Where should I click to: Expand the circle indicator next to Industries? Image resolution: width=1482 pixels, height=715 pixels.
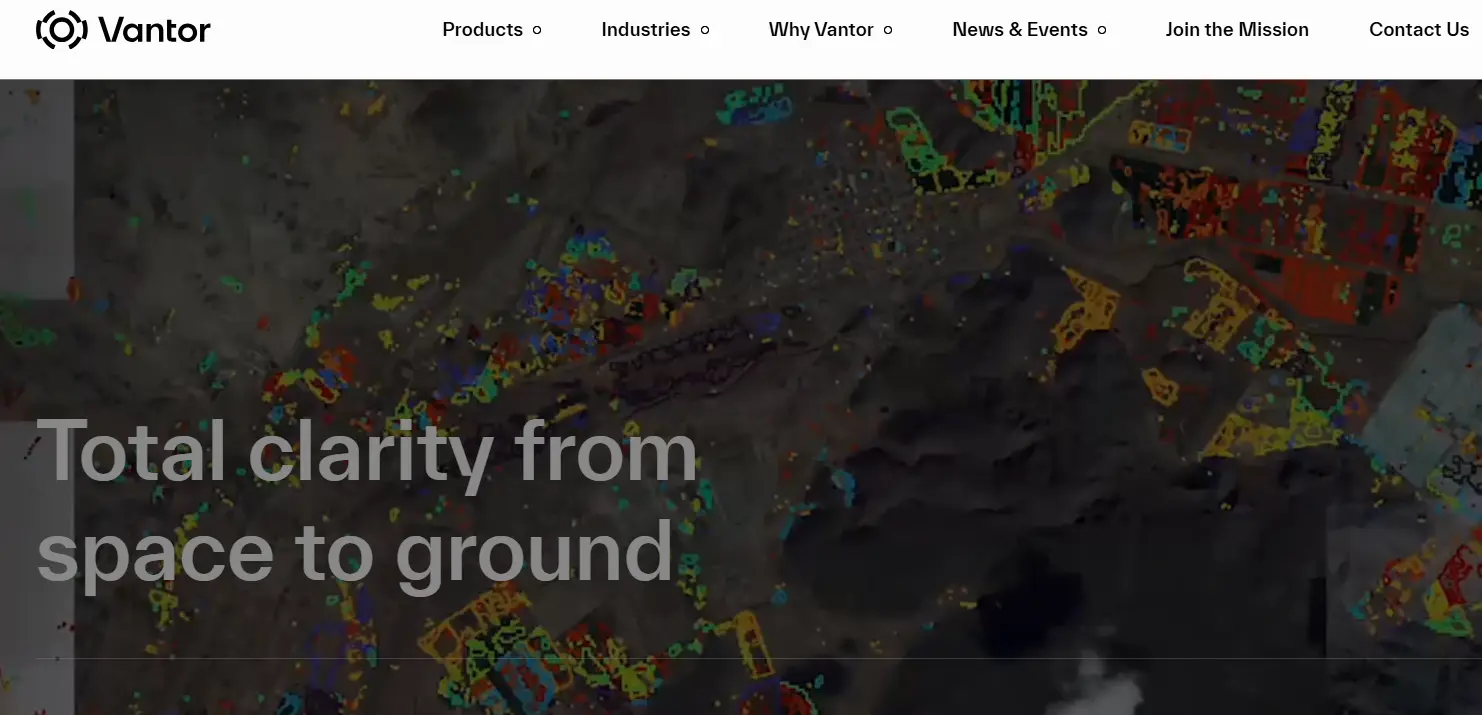coord(705,30)
